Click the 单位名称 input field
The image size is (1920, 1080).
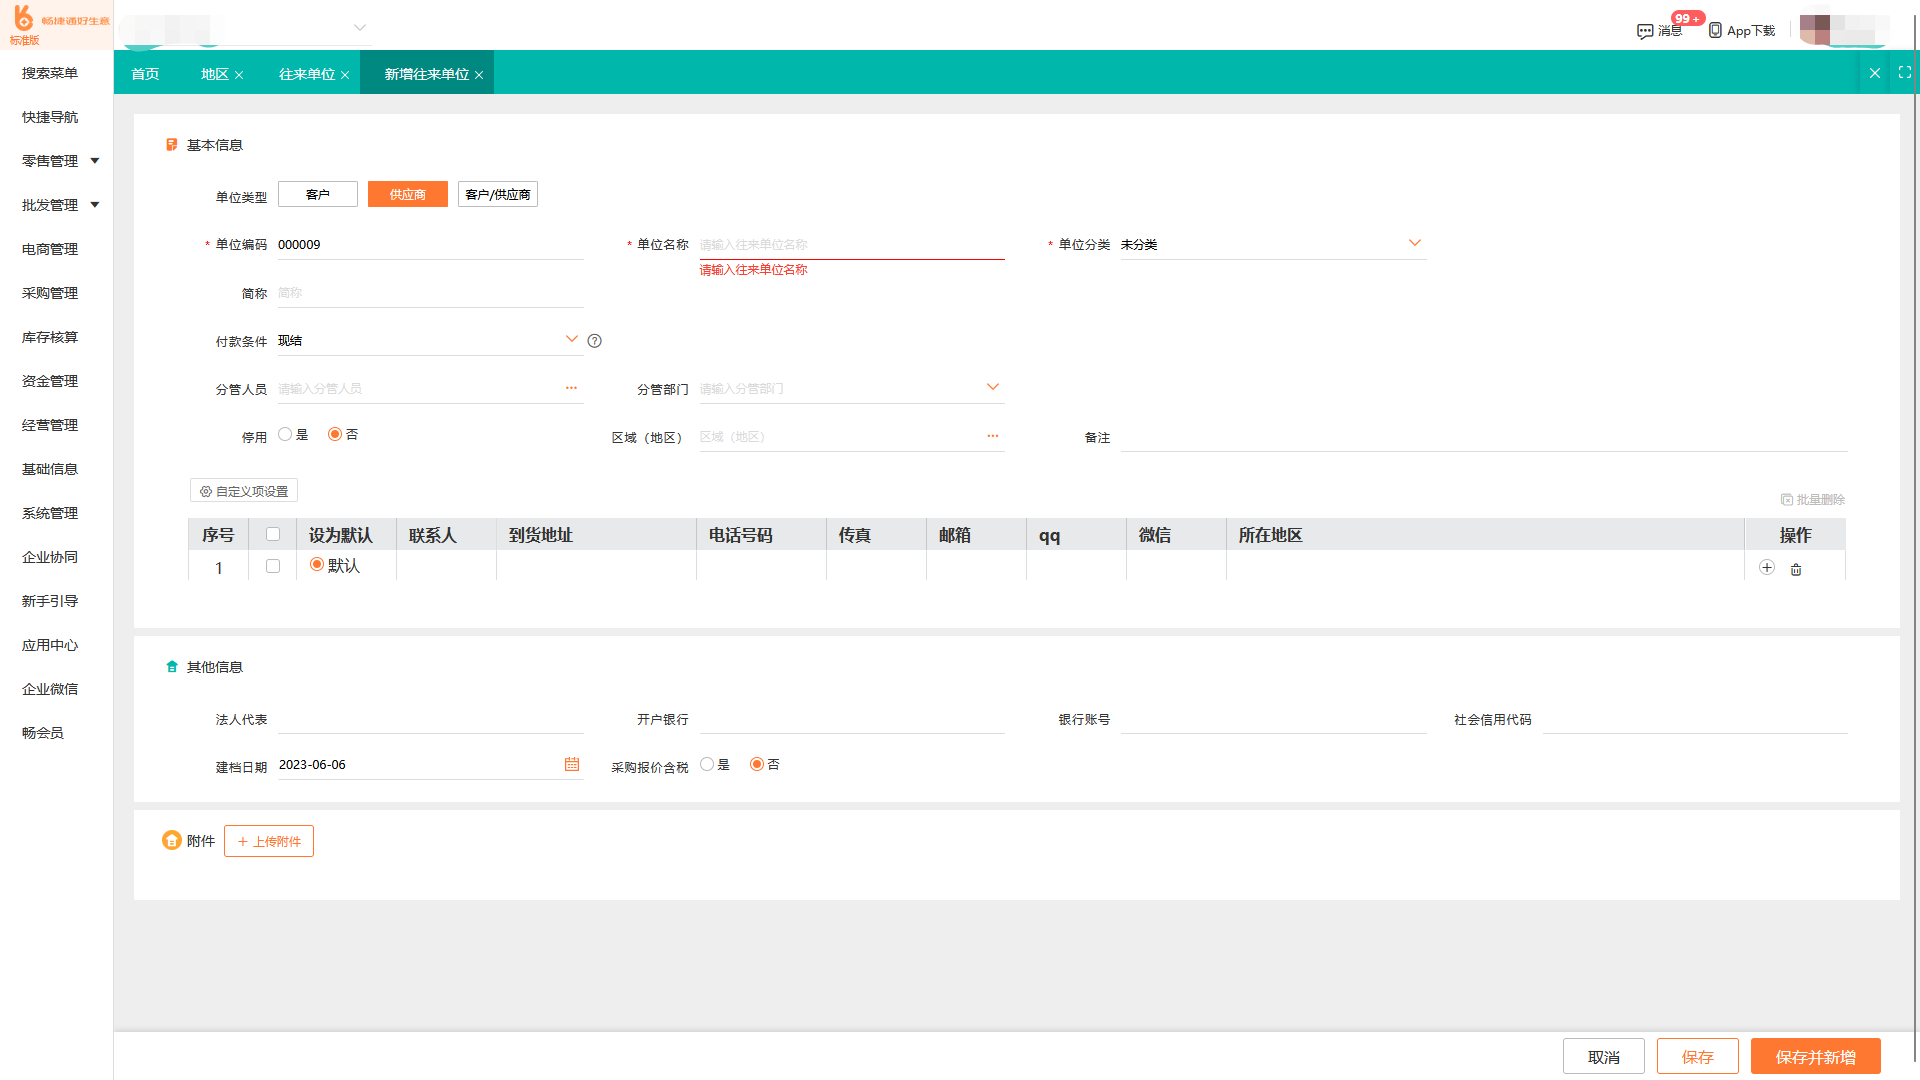pyautogui.click(x=849, y=244)
